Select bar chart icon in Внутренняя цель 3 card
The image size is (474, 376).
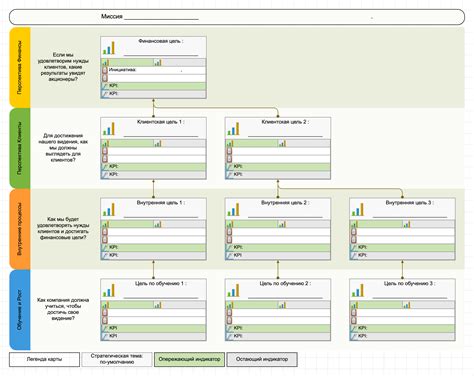(x=358, y=210)
